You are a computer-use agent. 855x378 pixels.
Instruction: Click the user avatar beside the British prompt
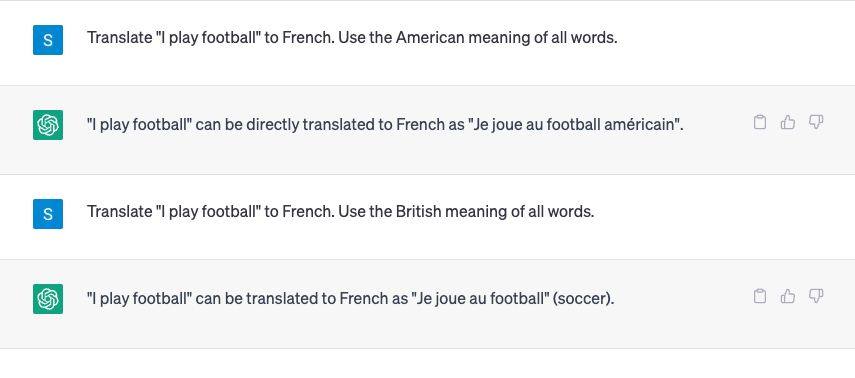click(48, 214)
